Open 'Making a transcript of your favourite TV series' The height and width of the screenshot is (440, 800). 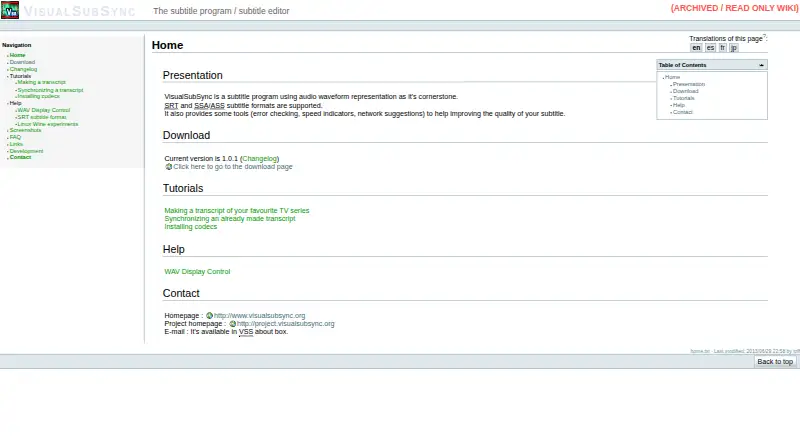point(237,211)
